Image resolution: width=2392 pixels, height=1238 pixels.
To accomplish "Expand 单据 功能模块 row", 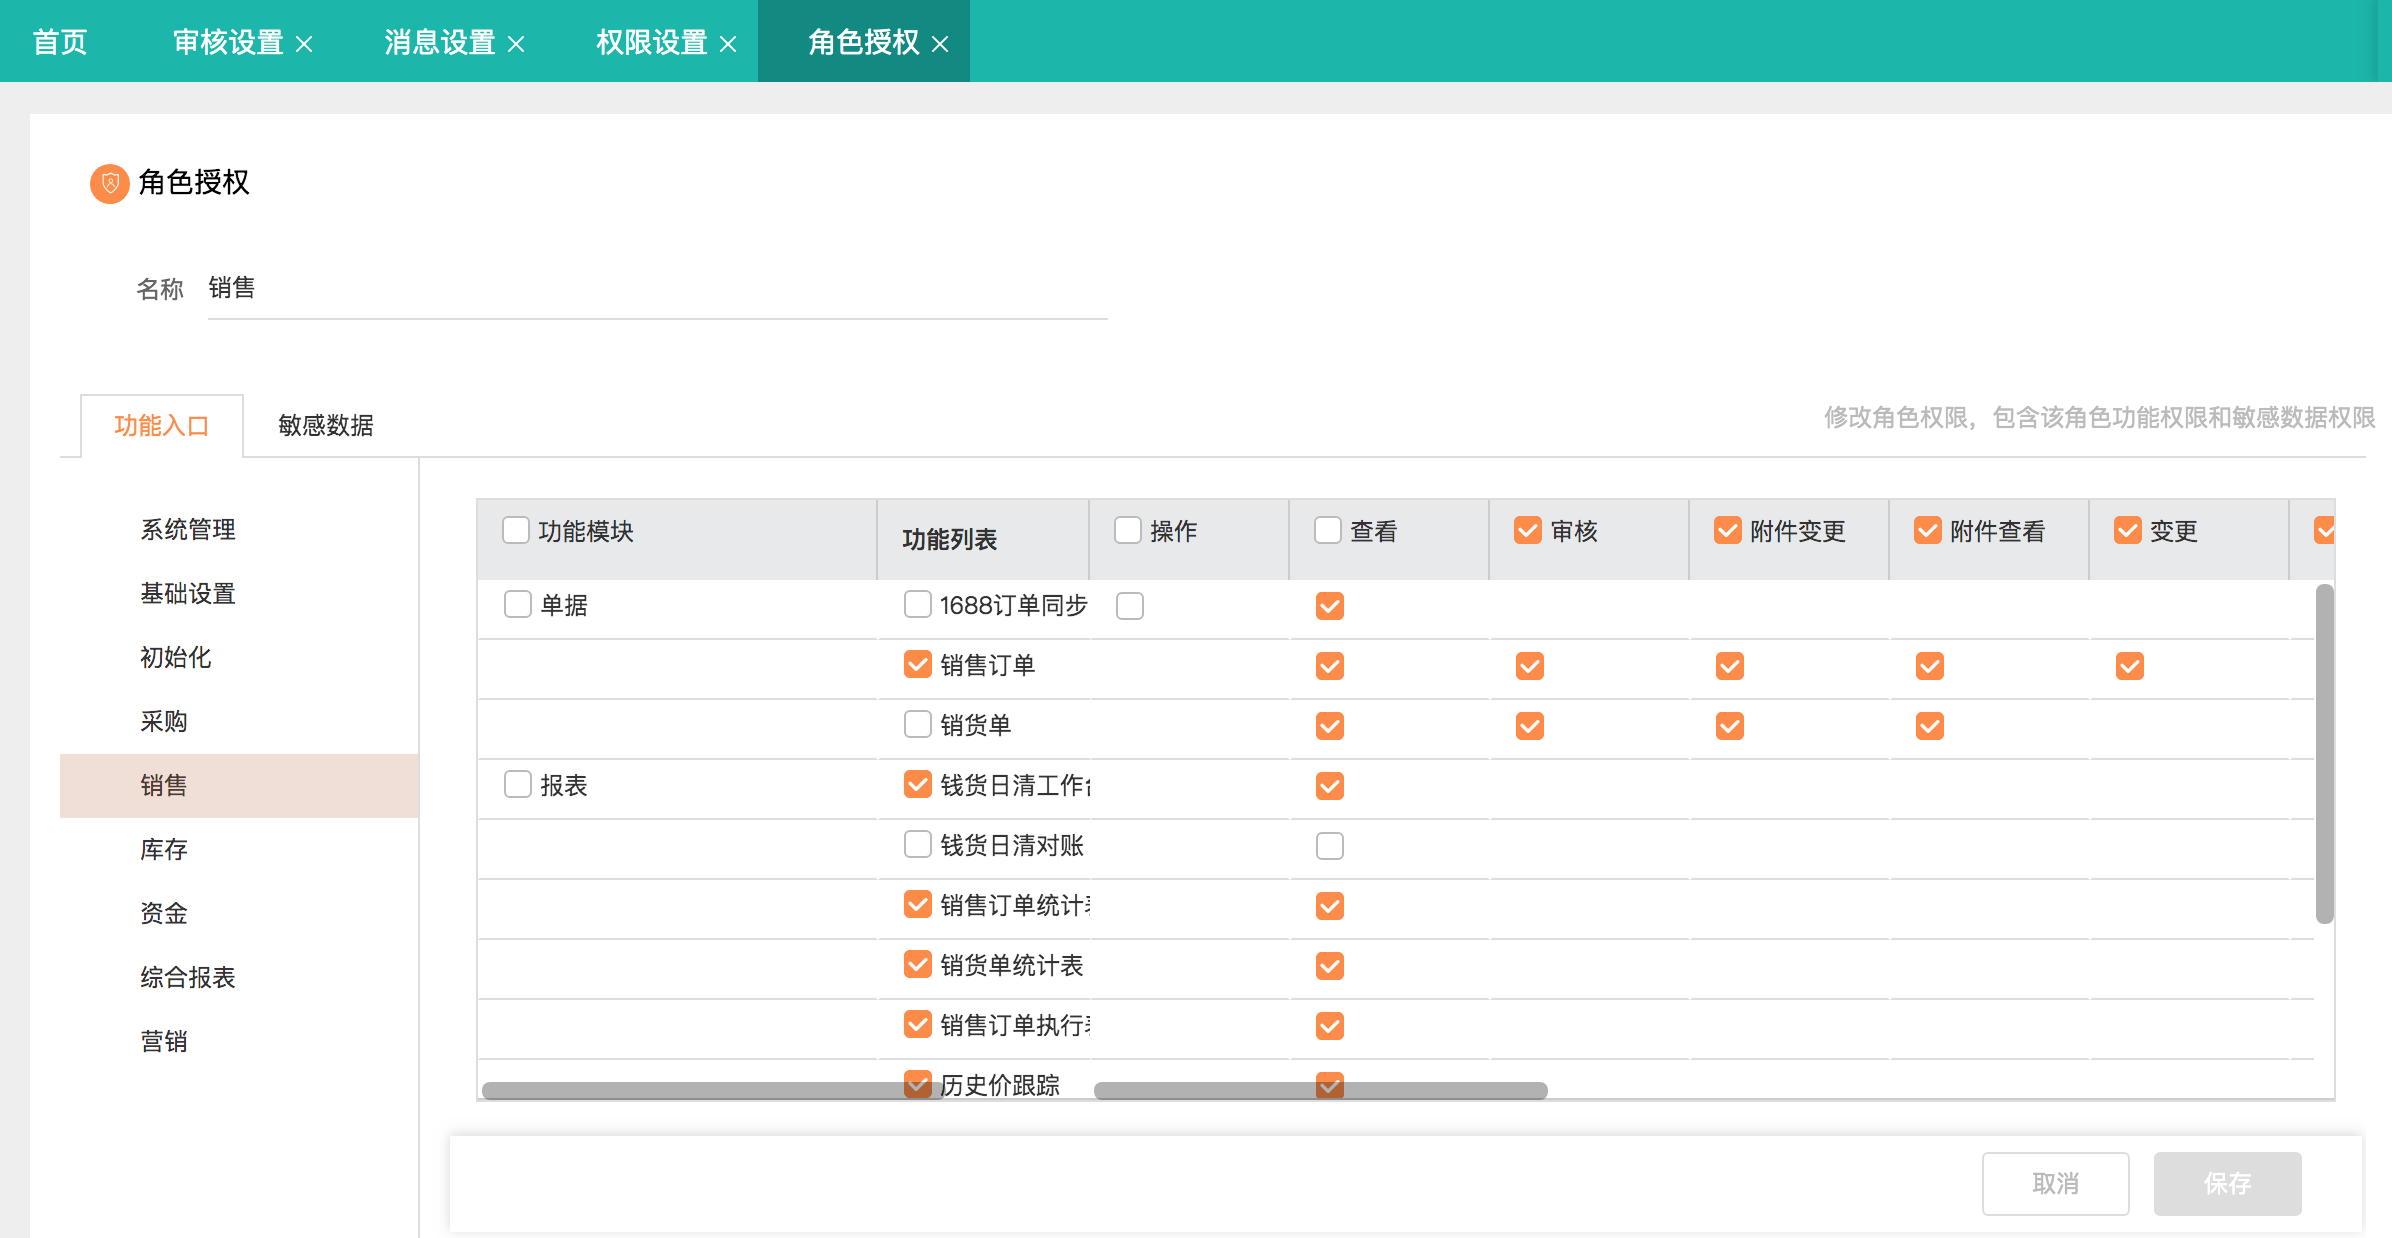I will click(x=564, y=603).
